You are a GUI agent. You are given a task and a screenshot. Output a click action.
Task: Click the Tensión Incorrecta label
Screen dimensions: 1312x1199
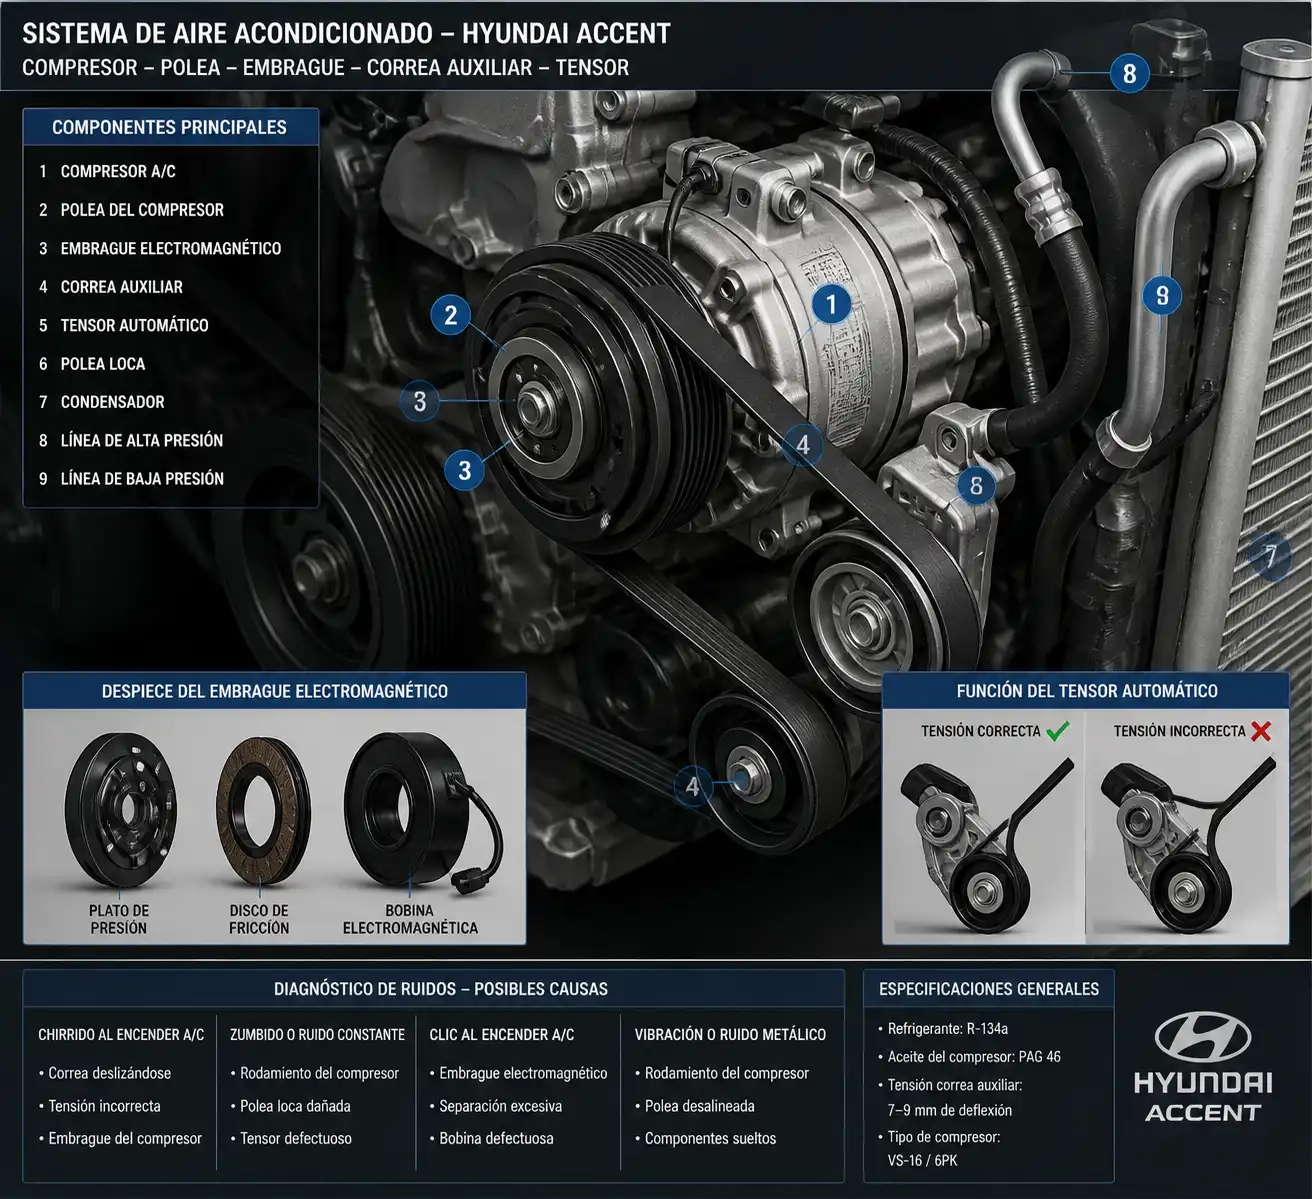click(1179, 731)
